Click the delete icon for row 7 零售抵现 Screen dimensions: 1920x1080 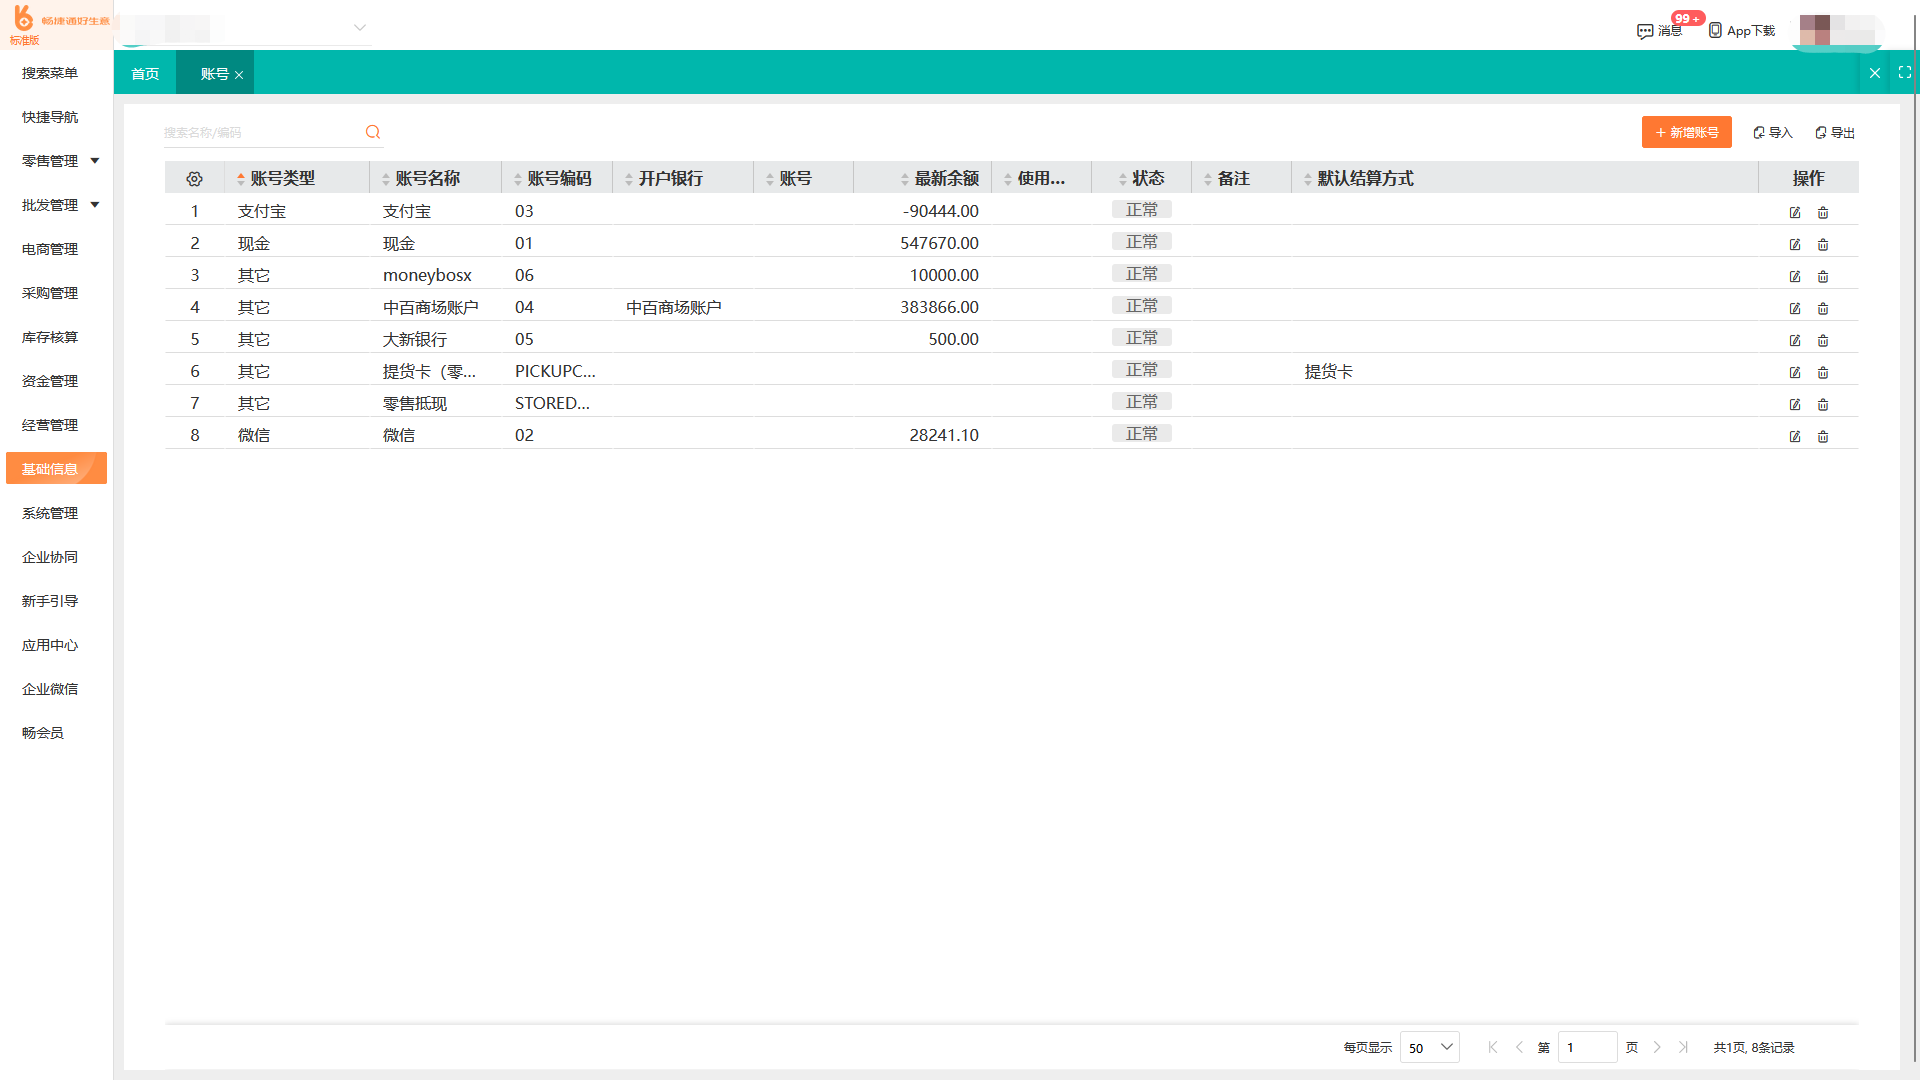(1822, 402)
